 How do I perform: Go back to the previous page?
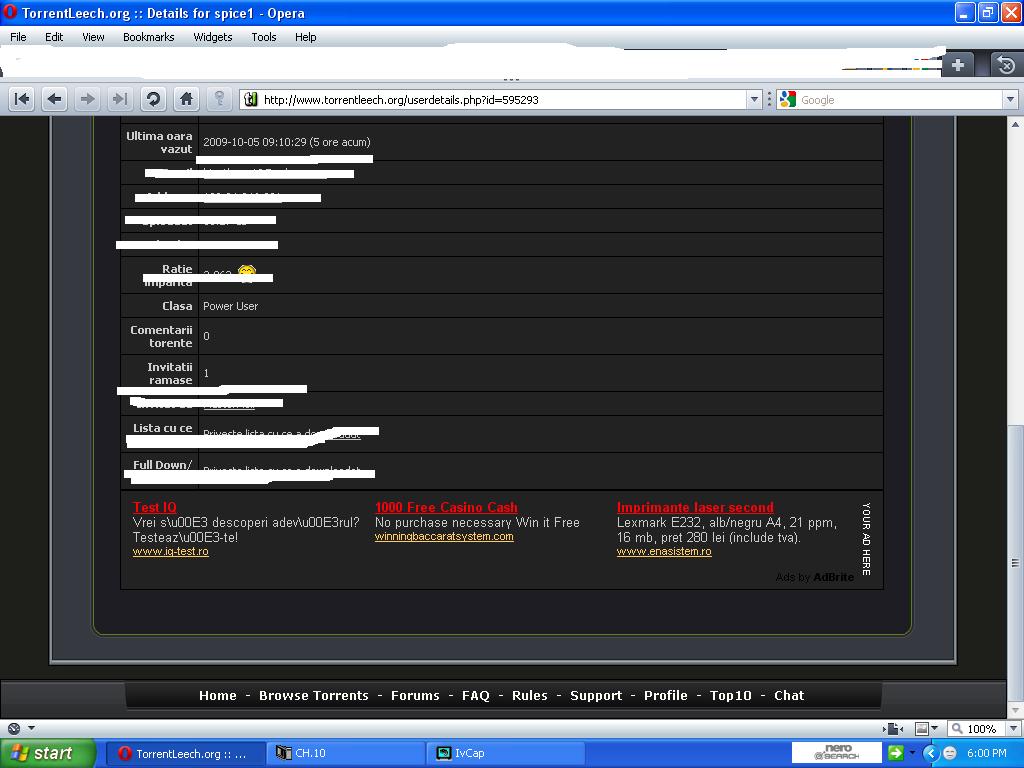(55, 99)
